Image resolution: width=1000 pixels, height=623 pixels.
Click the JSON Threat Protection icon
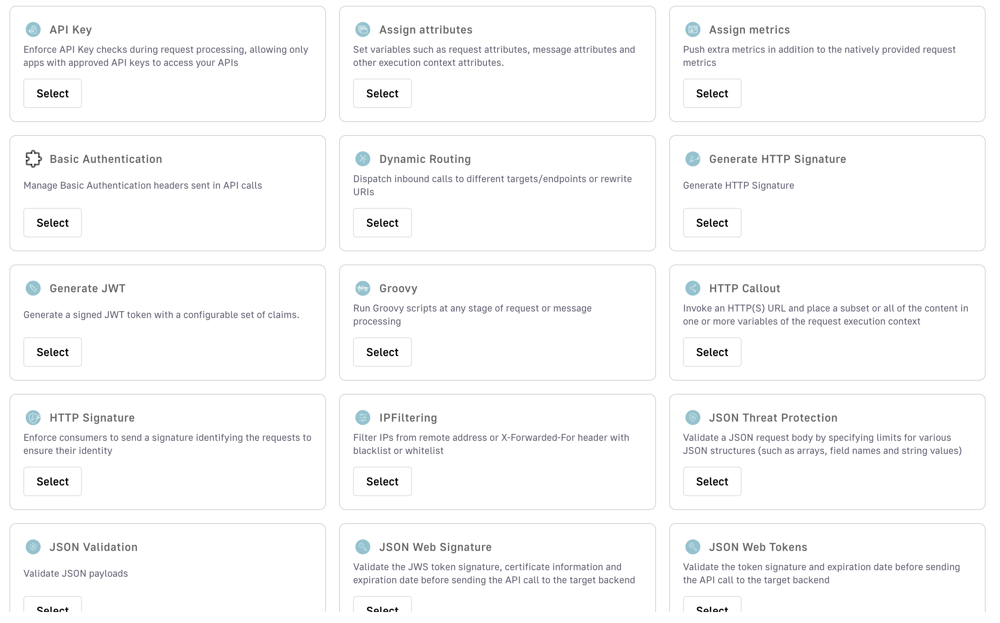click(690, 417)
